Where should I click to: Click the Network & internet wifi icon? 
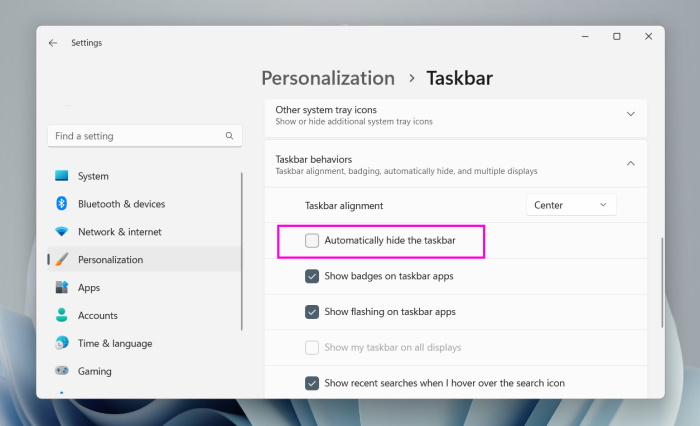[62, 232]
